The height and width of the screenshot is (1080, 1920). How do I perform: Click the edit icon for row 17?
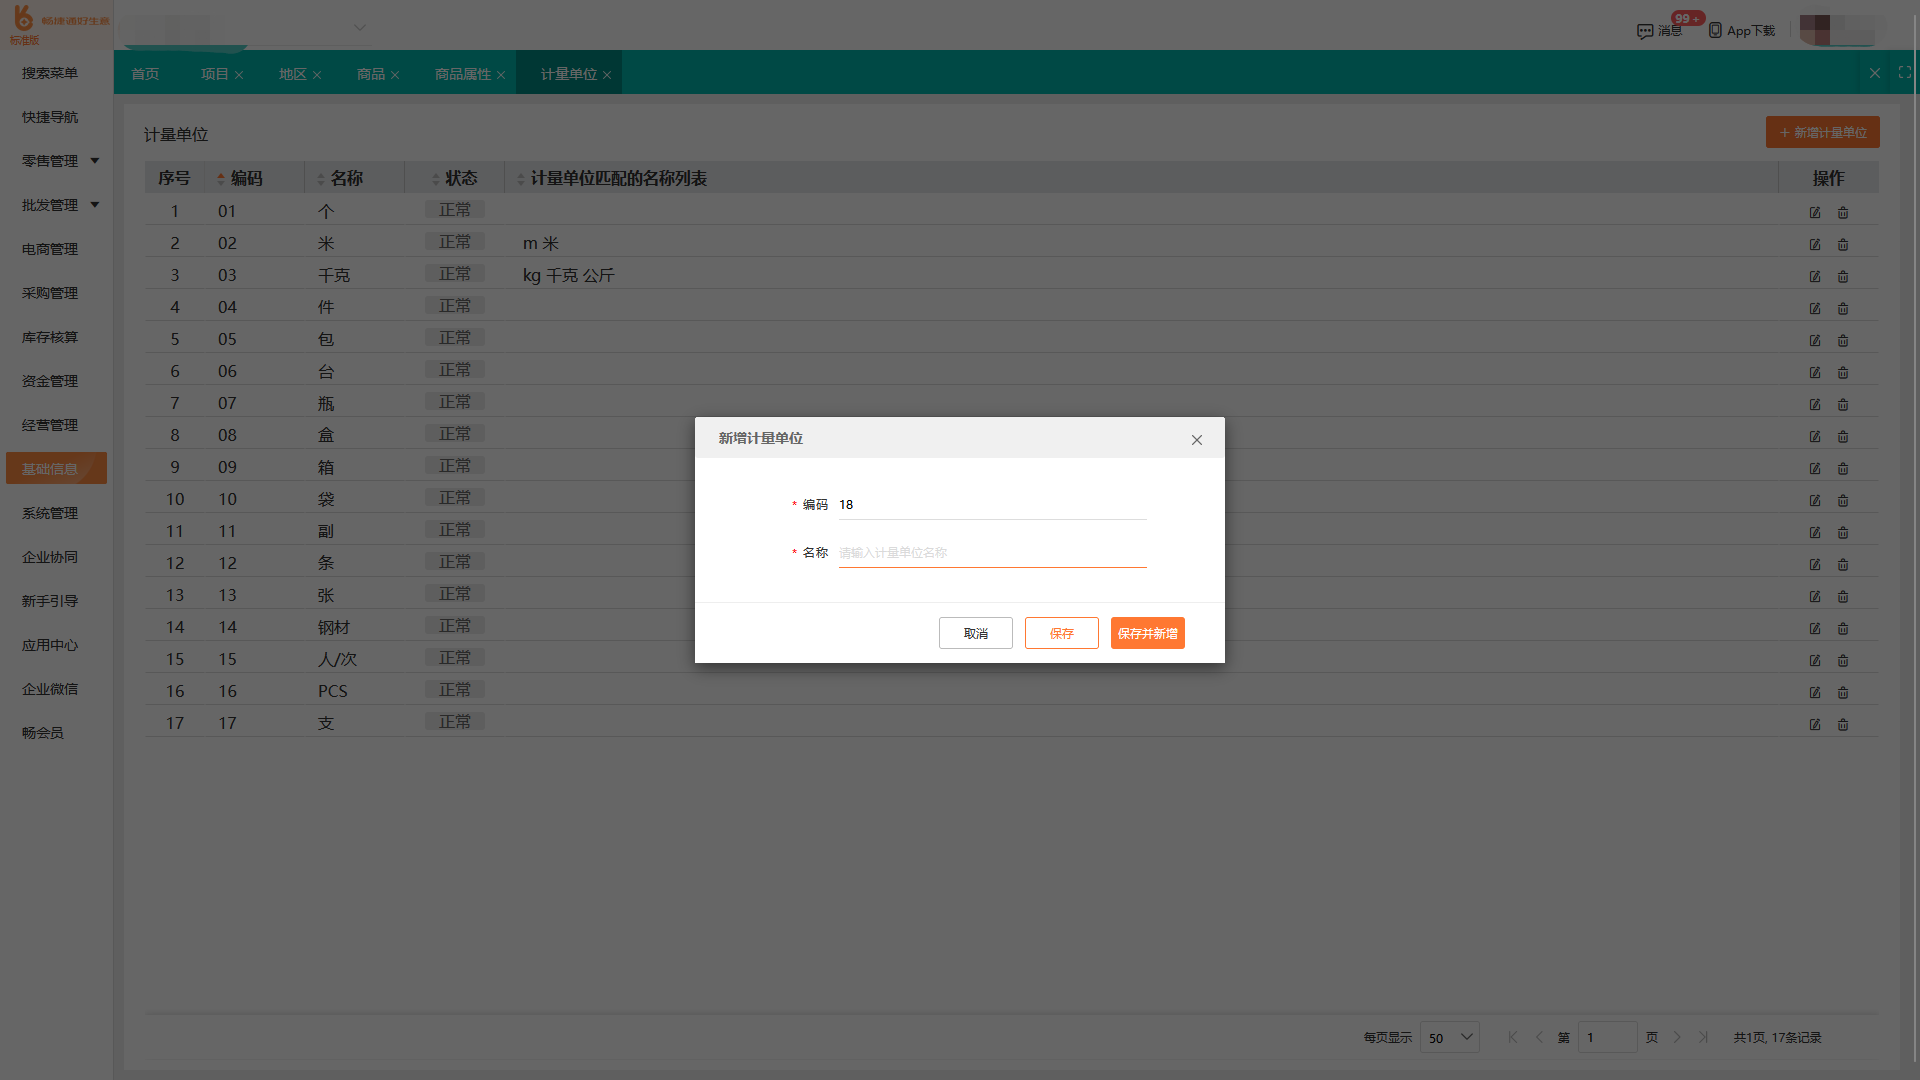pos(1815,724)
